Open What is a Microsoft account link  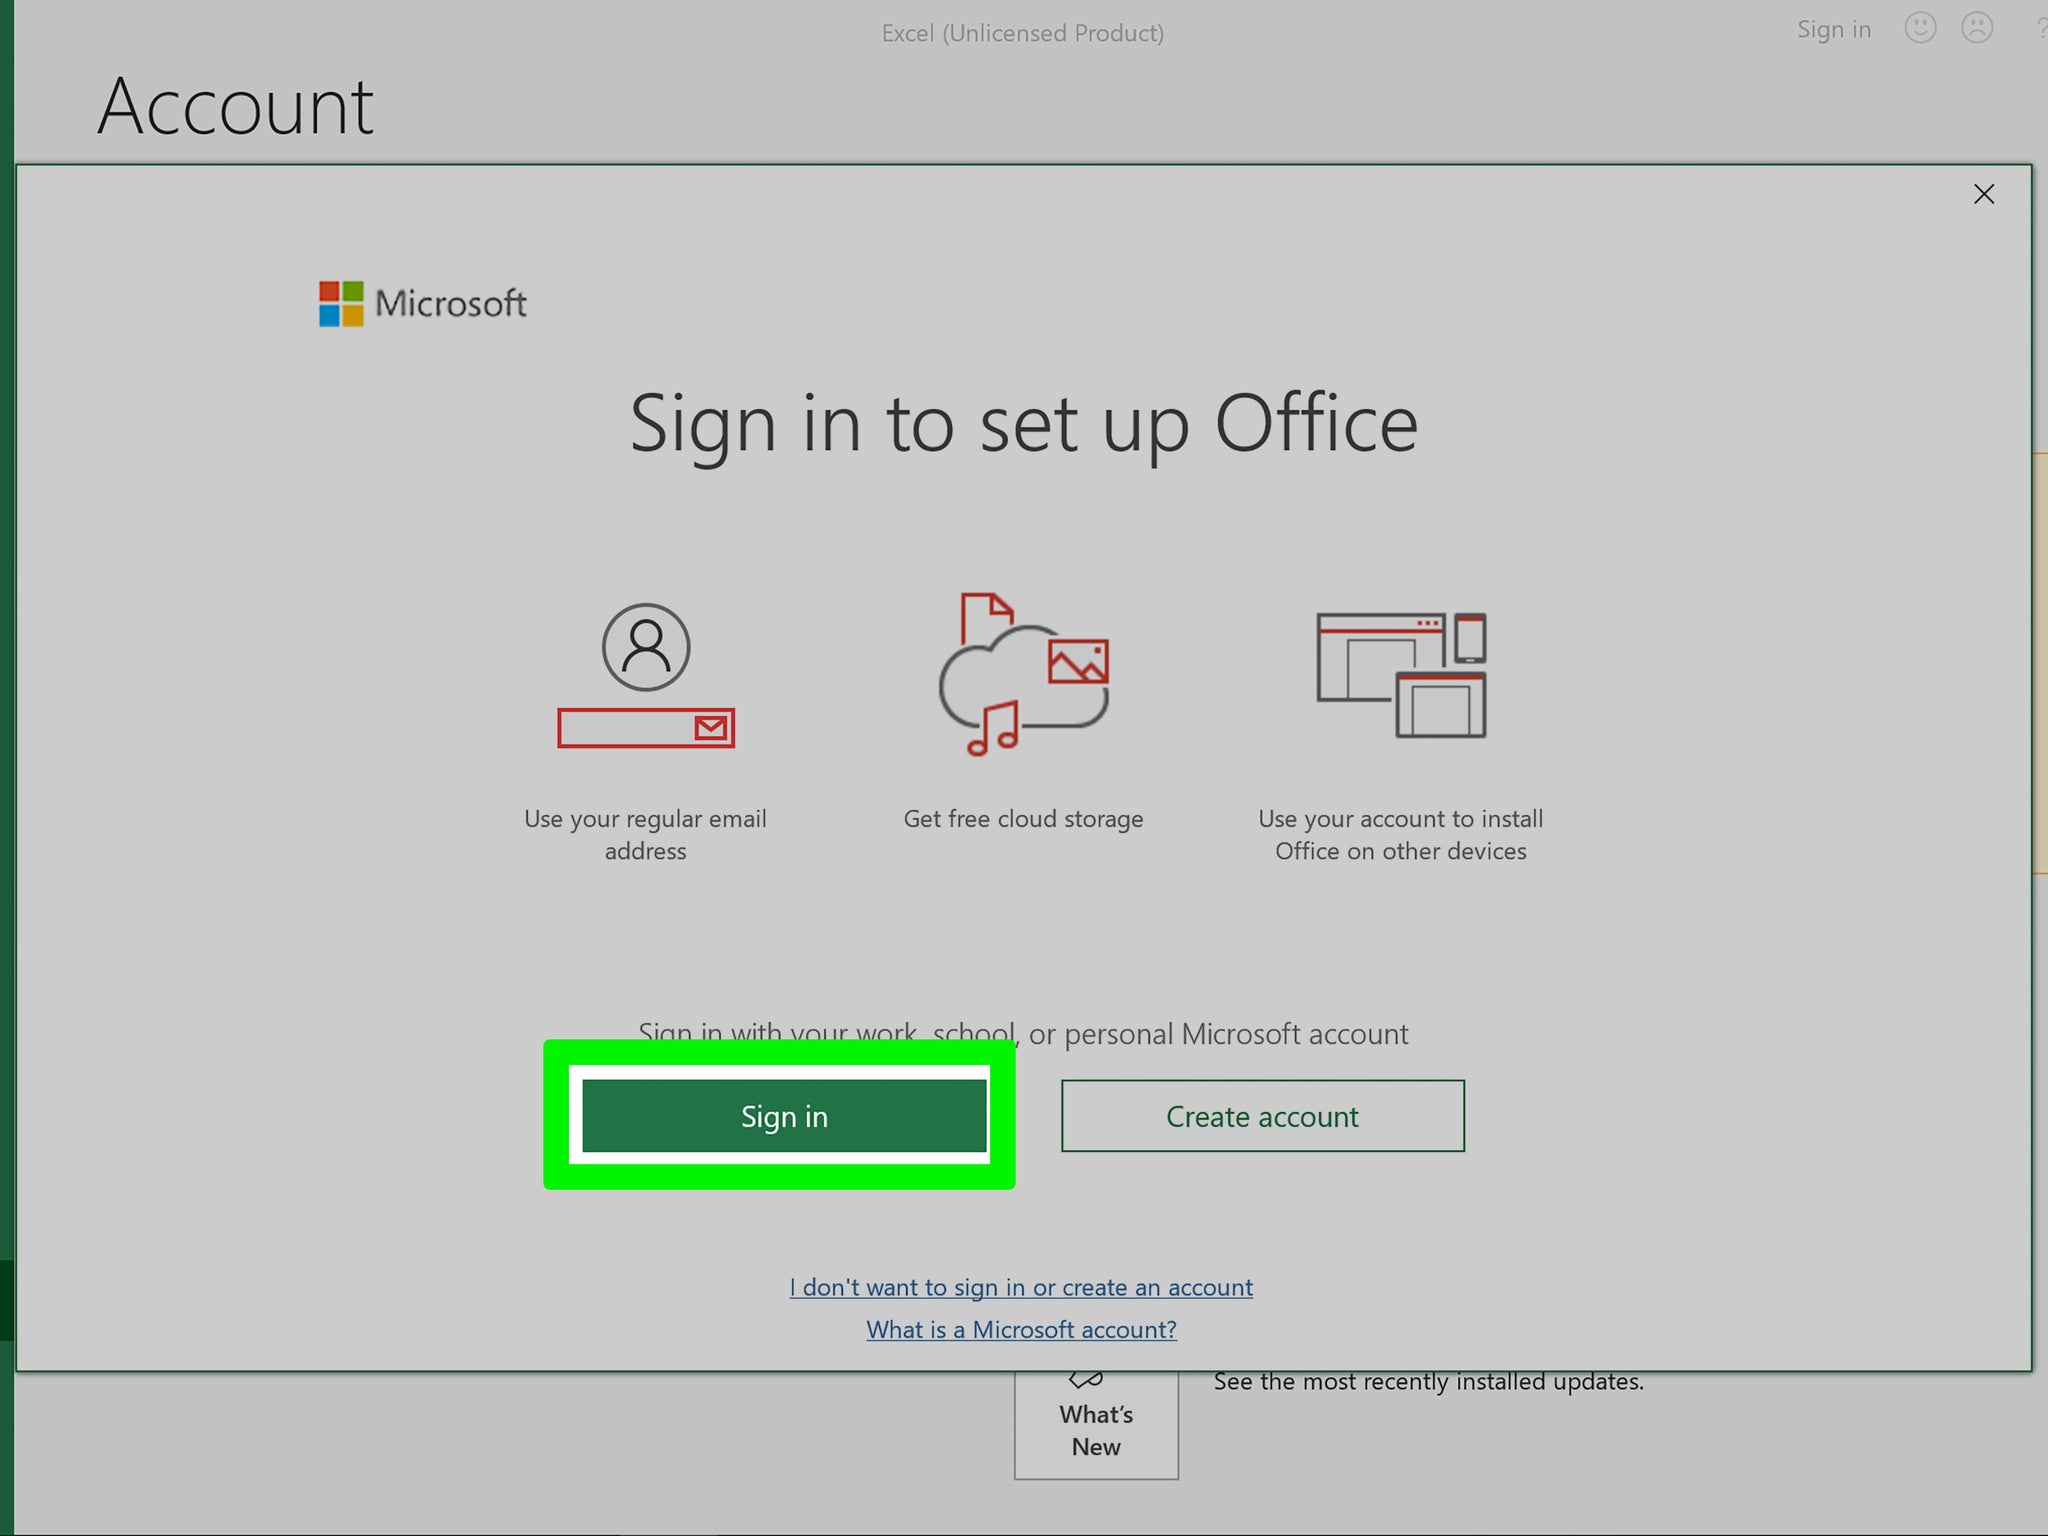pos(1021,1329)
